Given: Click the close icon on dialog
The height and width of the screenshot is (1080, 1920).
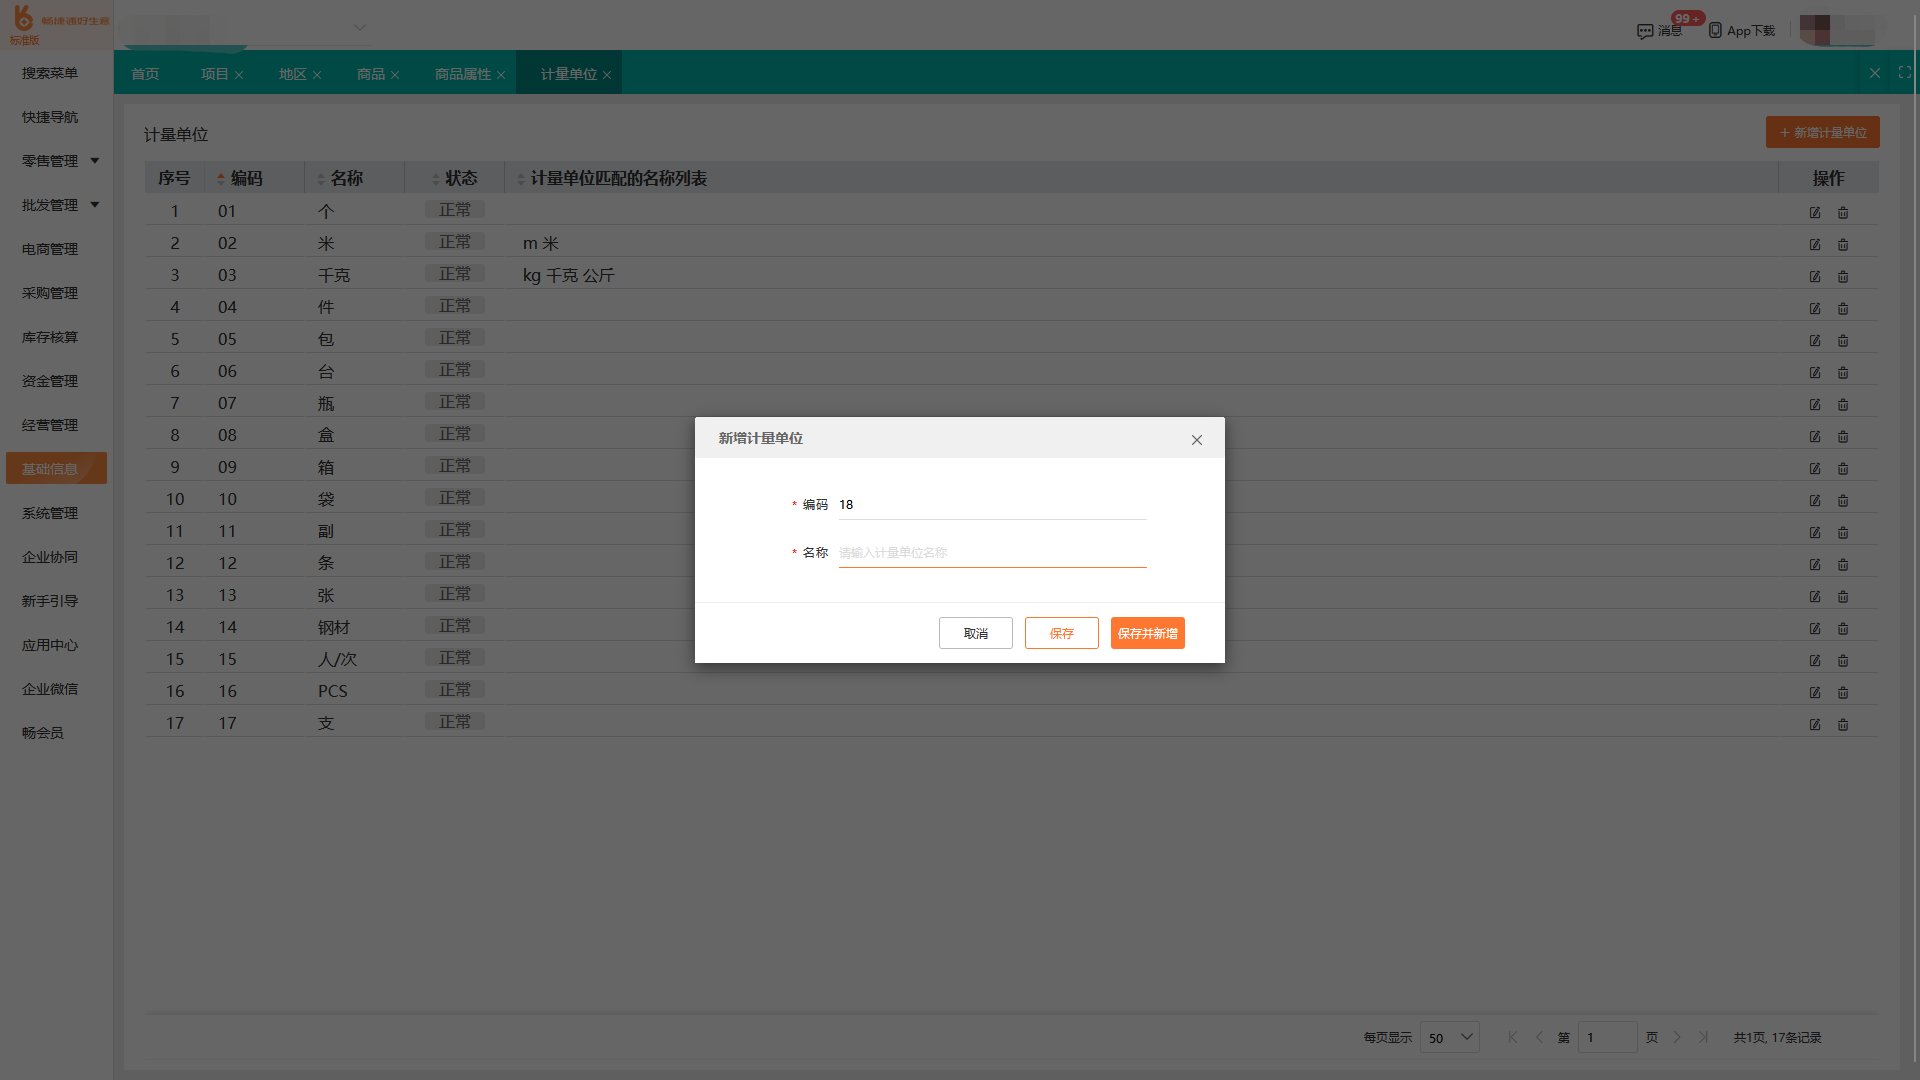Looking at the screenshot, I should 1197,440.
